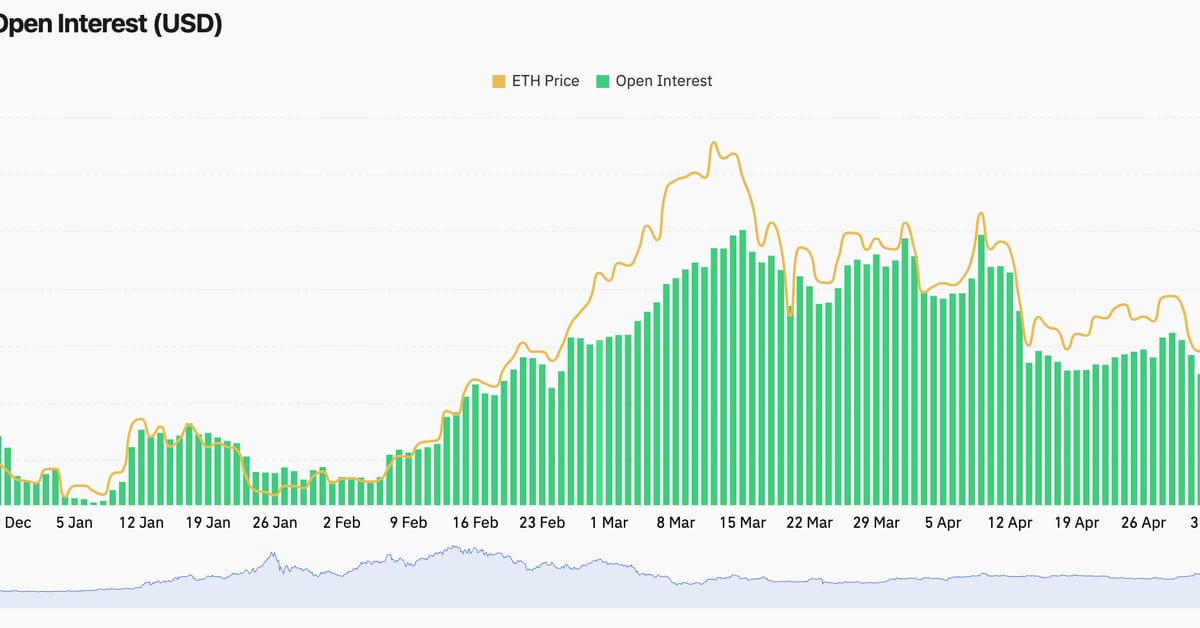The image size is (1200, 628).
Task: Select the 2 Feb date label
Action: click(341, 522)
